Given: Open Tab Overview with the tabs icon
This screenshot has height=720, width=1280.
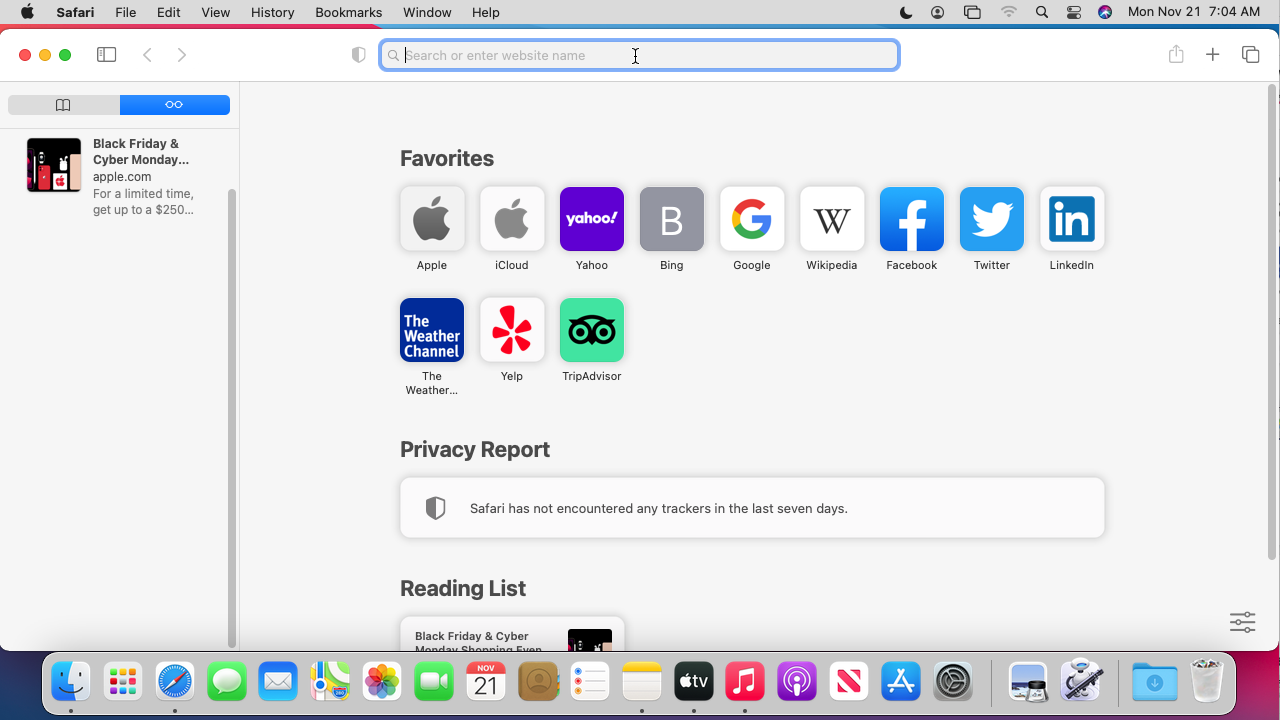Looking at the screenshot, I should point(1250,55).
